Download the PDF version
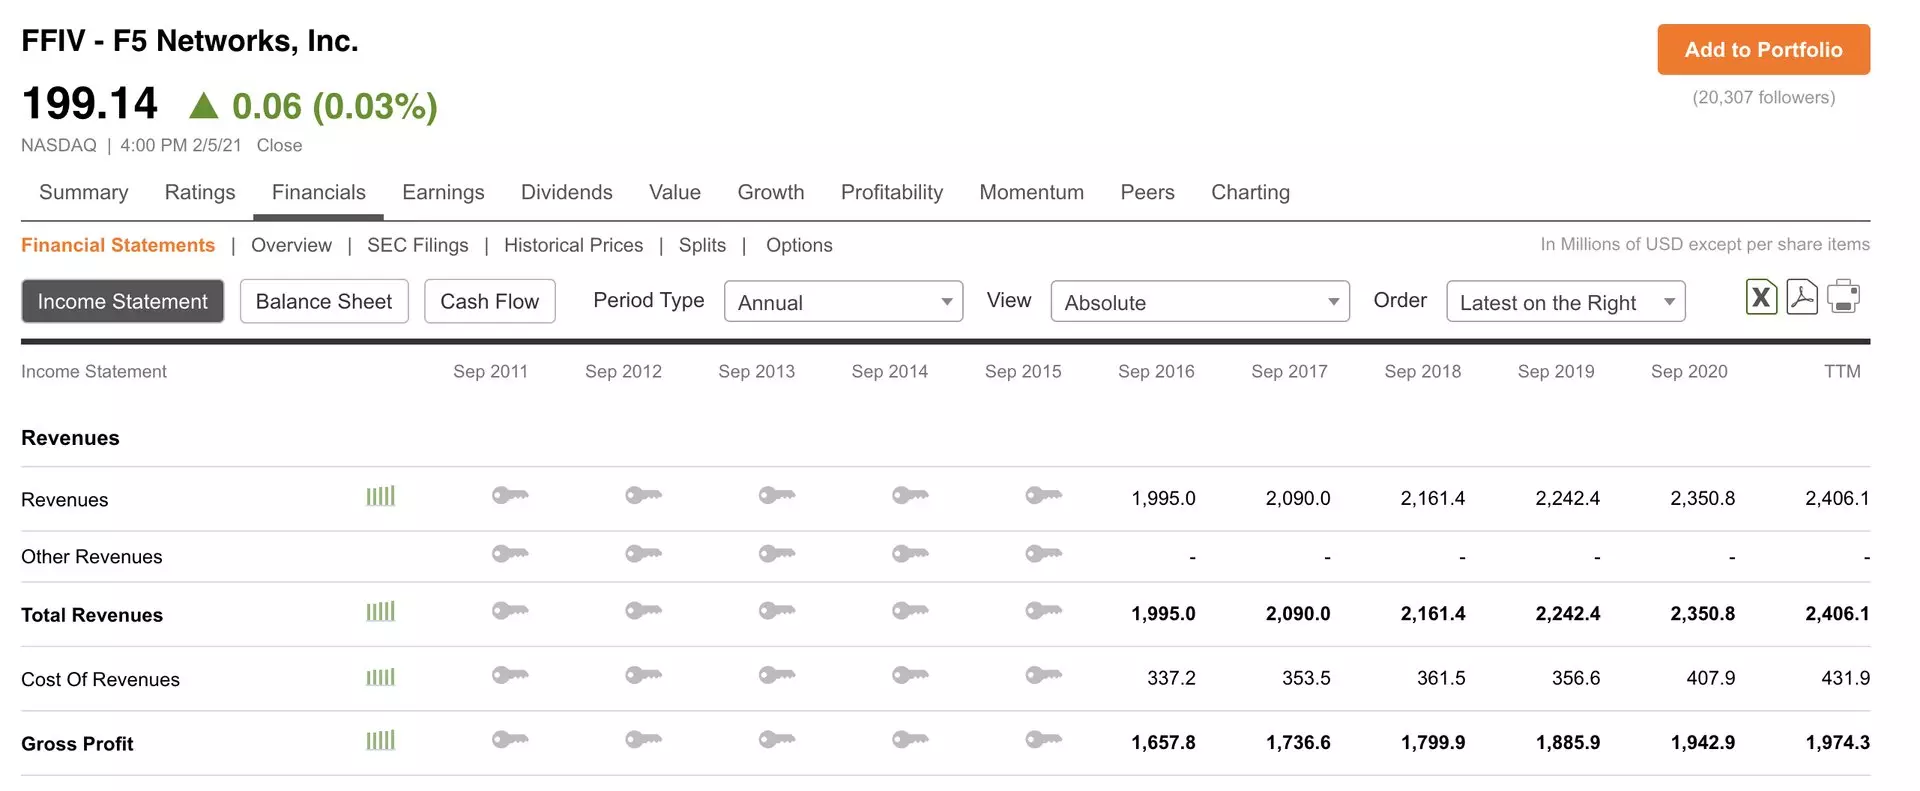Viewport: 1920px width, 791px height. [x=1802, y=297]
